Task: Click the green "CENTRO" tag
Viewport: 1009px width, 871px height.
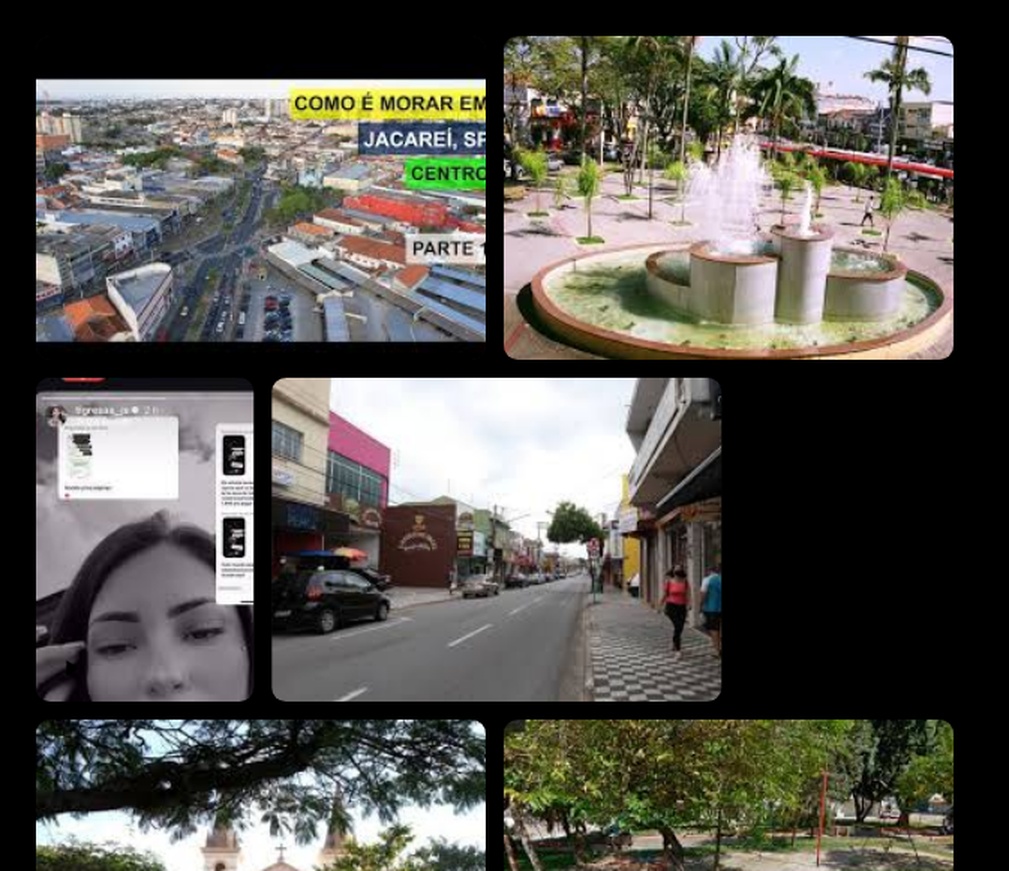Action: tap(446, 173)
